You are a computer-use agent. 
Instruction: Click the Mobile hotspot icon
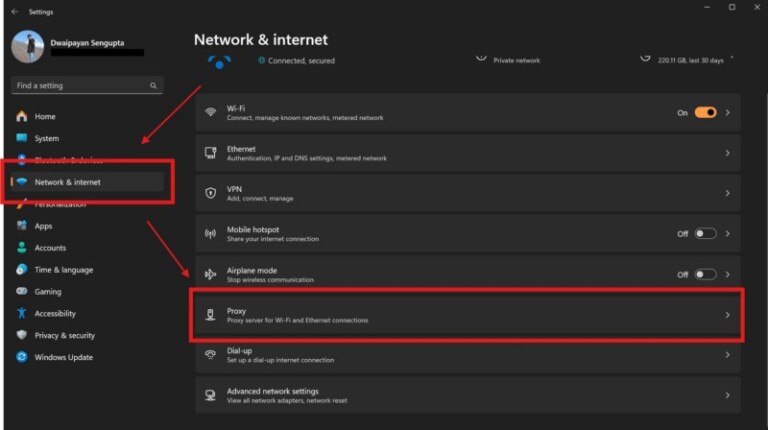[x=210, y=234]
